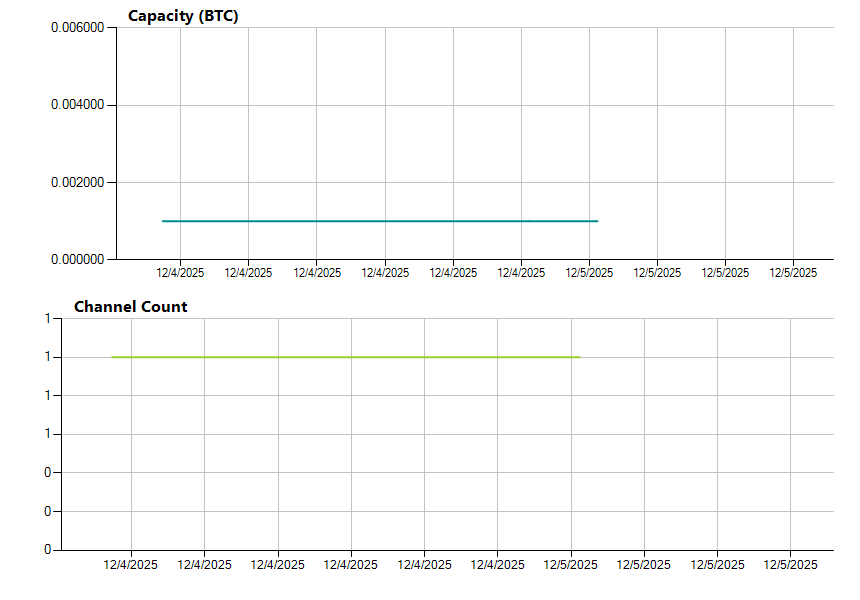Click rightmost 12/5/2025 label on Capacity chart

click(793, 272)
